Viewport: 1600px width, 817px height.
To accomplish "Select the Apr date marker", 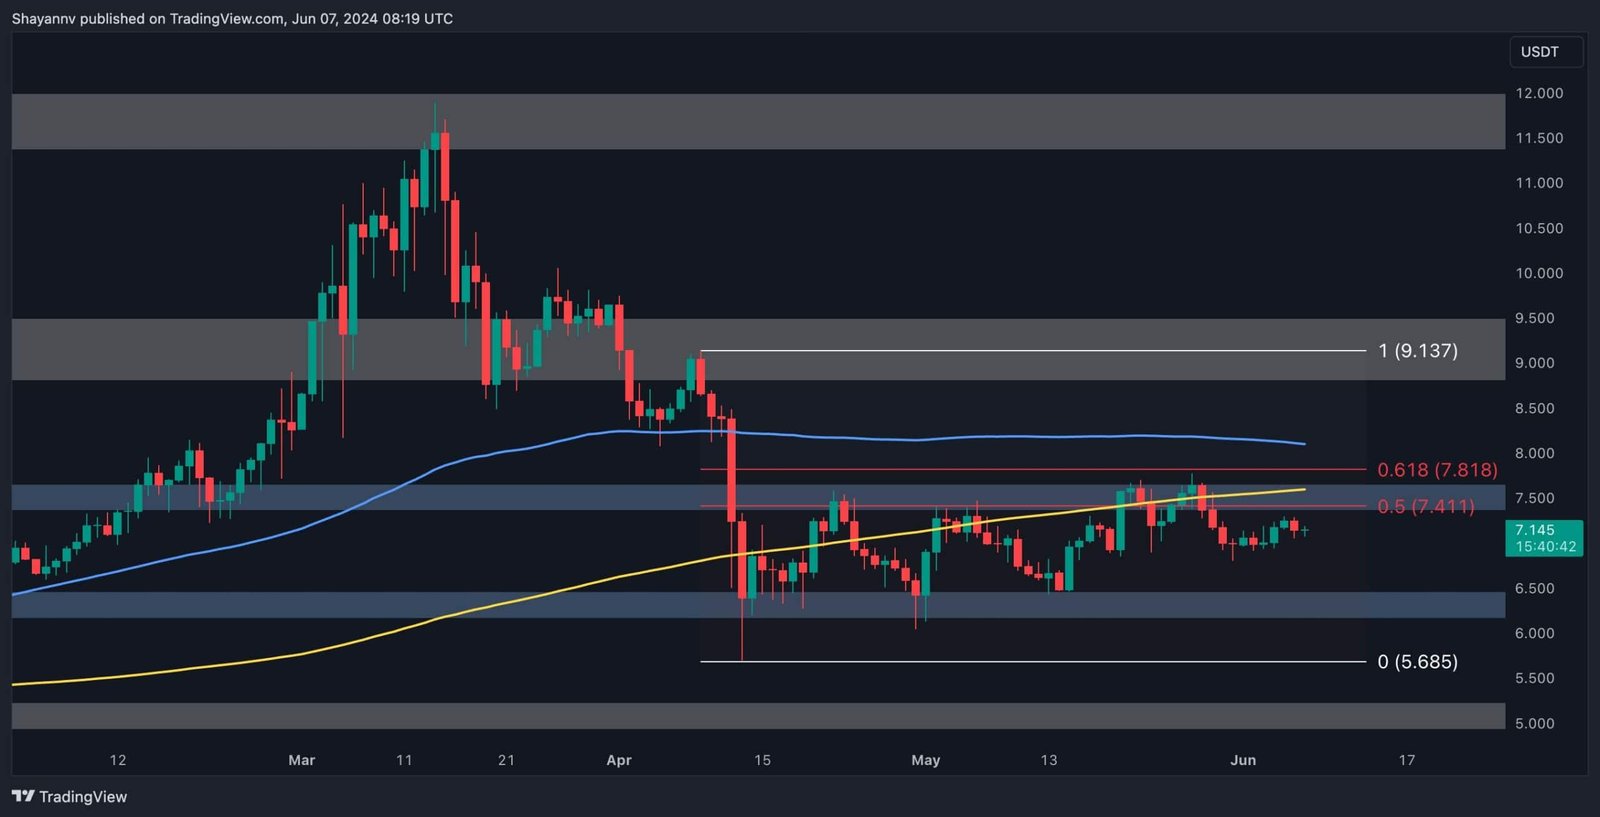I will click(x=619, y=760).
